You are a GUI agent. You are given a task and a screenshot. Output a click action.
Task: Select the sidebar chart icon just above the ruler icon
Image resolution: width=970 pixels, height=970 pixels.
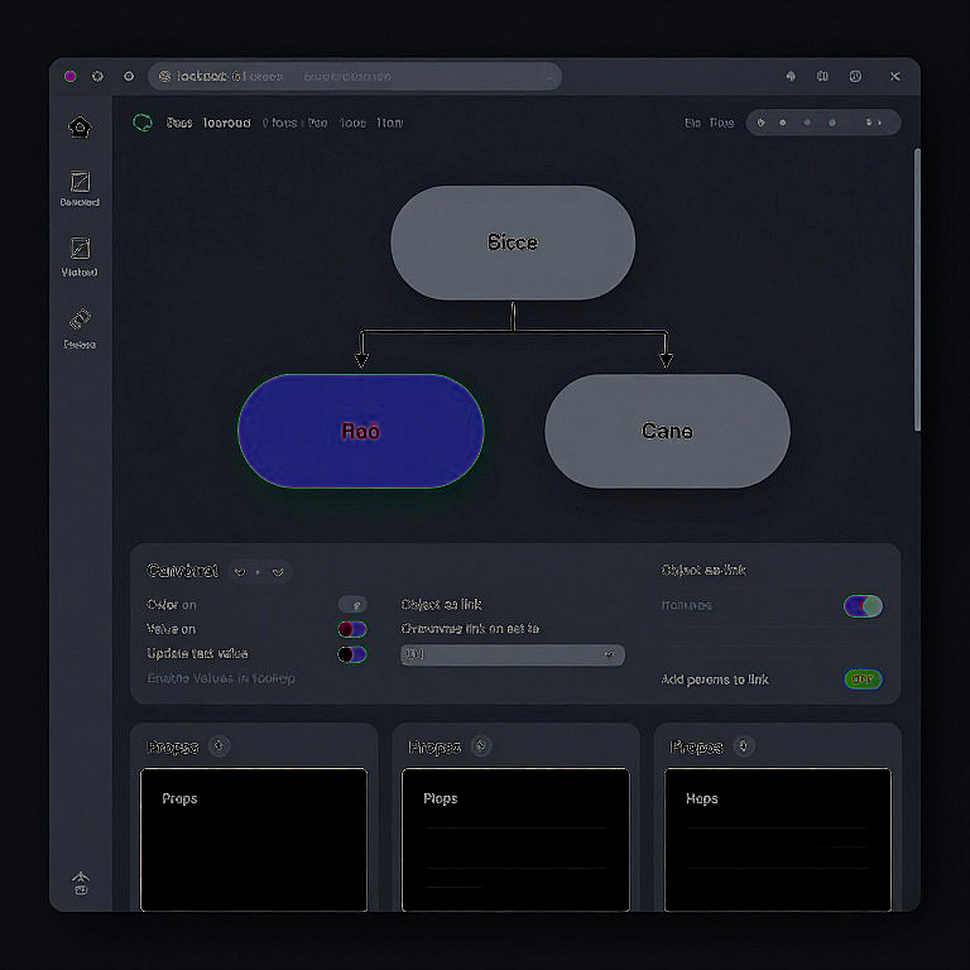pos(80,249)
